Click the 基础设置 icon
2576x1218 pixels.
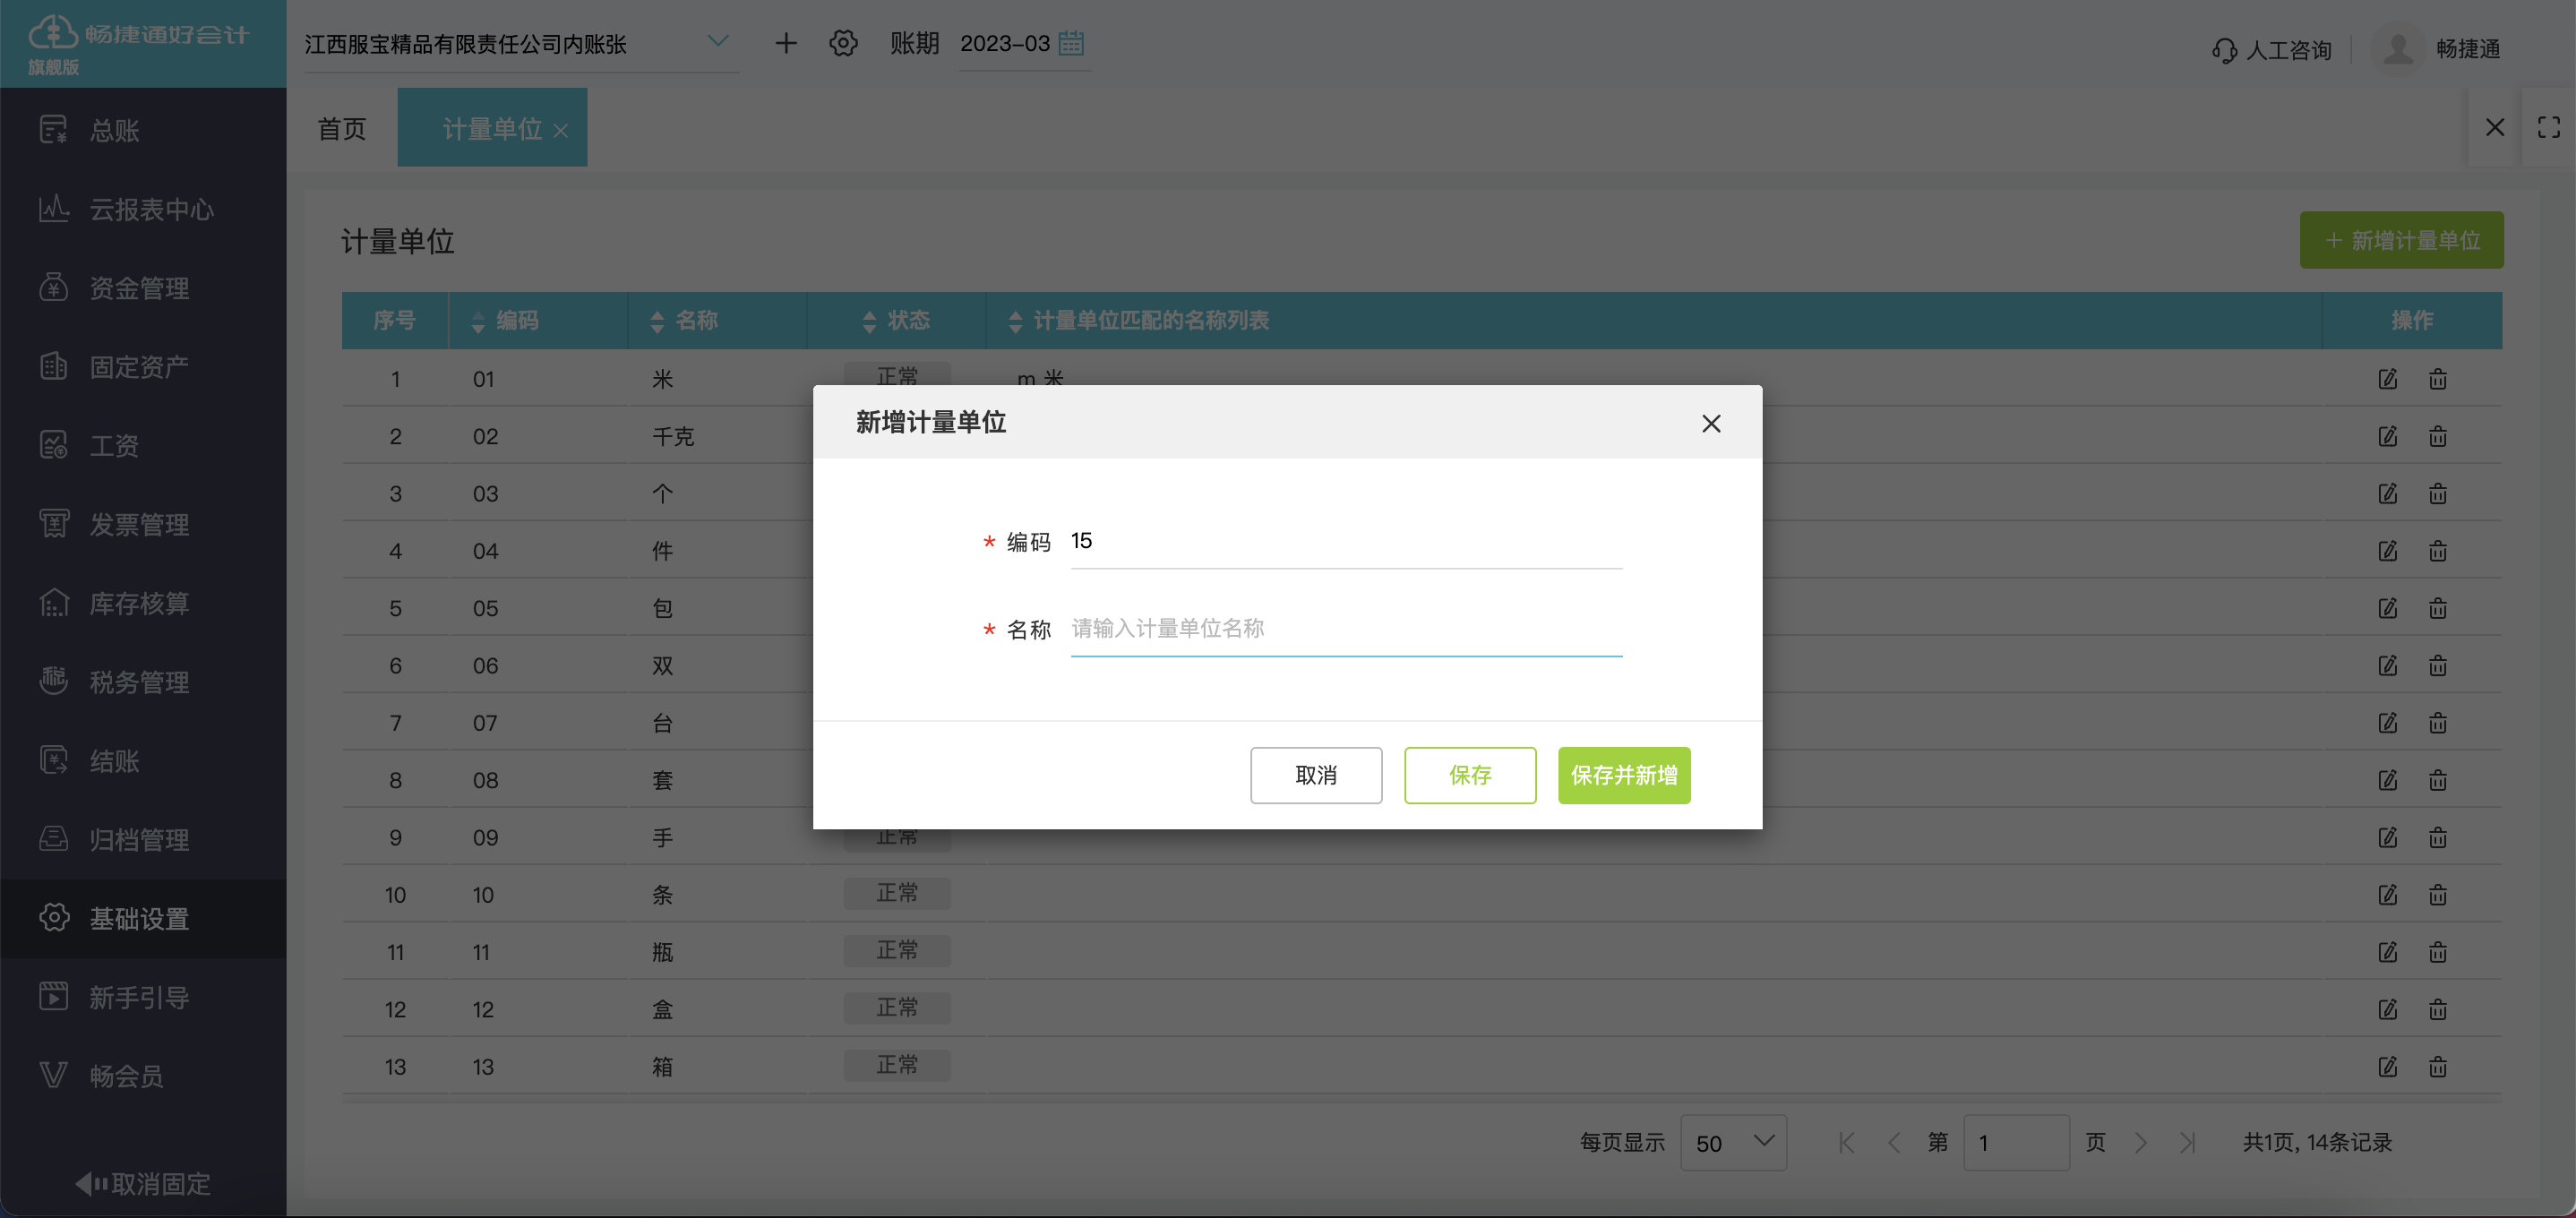(49, 917)
